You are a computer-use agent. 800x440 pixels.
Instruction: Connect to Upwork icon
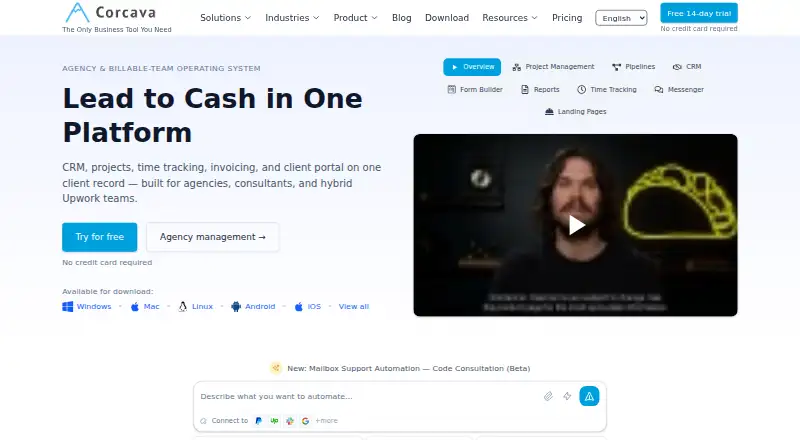[x=274, y=421]
